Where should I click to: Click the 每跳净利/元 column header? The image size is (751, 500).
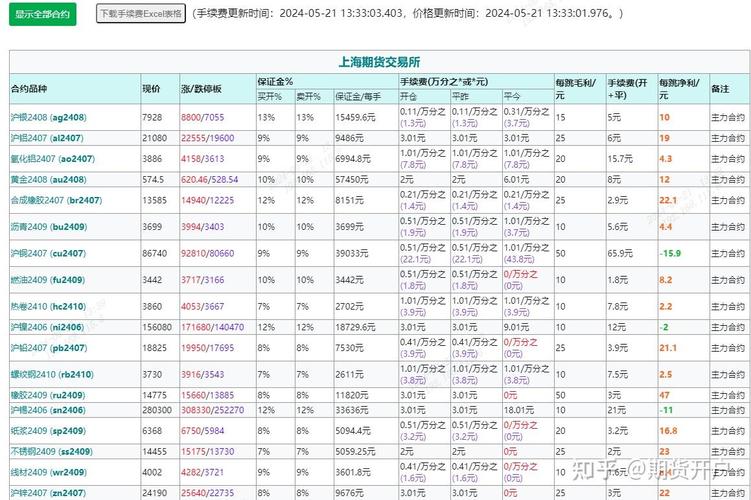(x=678, y=87)
